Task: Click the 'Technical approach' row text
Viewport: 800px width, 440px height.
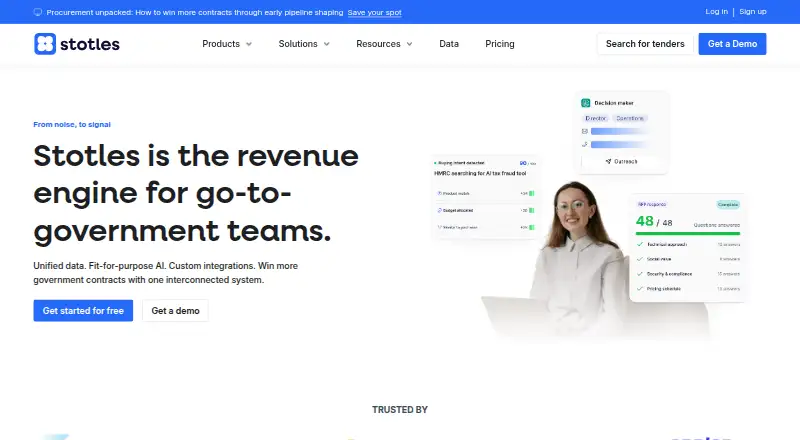Action: tap(667, 245)
